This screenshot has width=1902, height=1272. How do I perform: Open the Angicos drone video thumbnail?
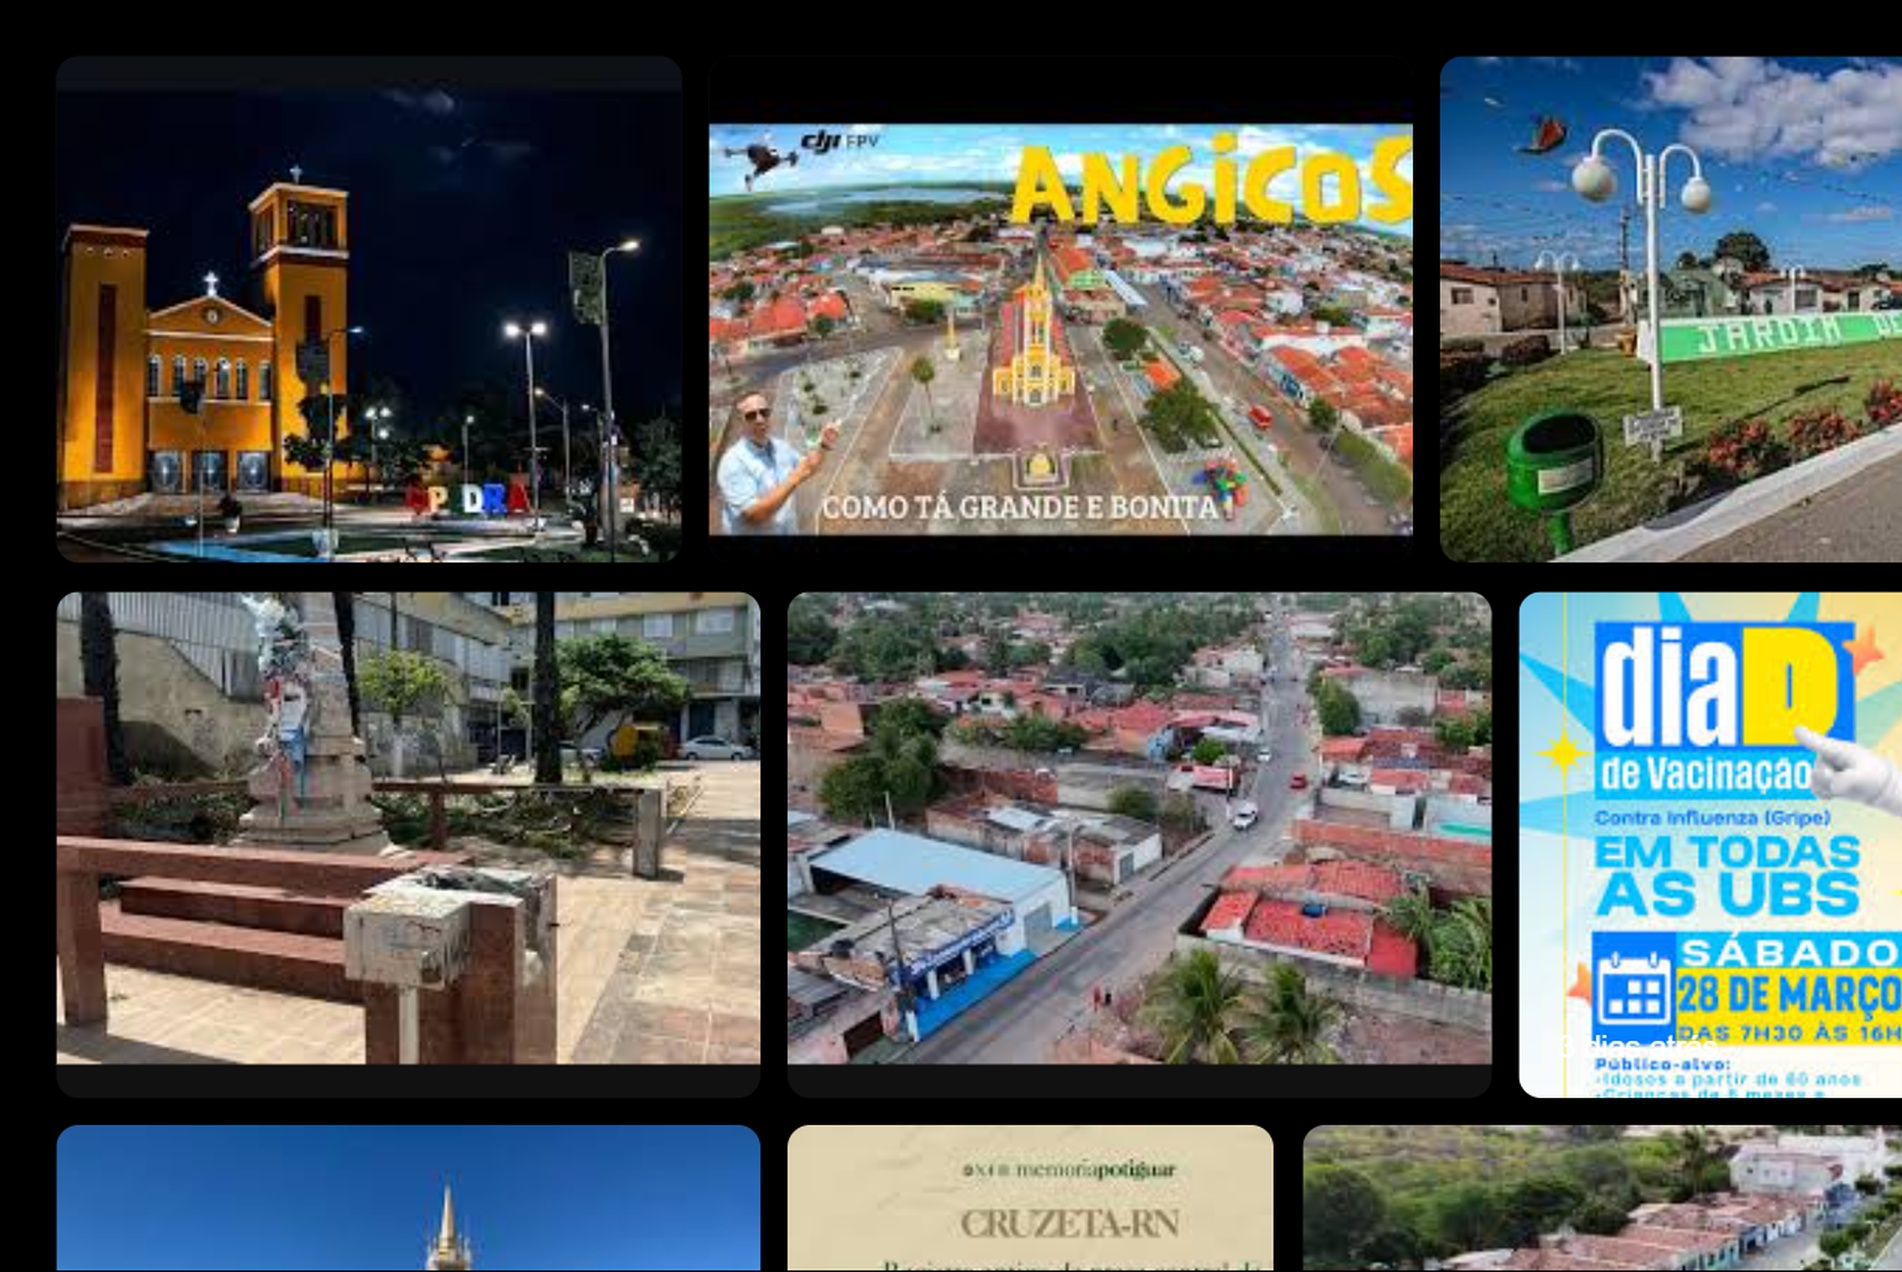pyautogui.click(x=1060, y=329)
